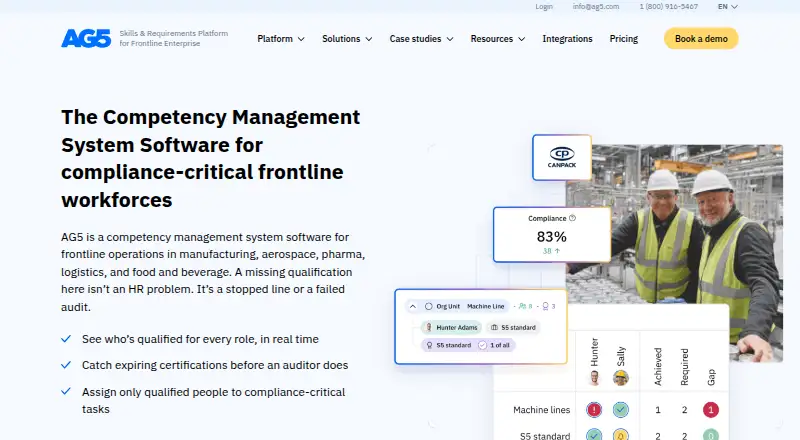Click the people count icon
Image resolution: width=800 pixels, height=440 pixels.
point(522,306)
